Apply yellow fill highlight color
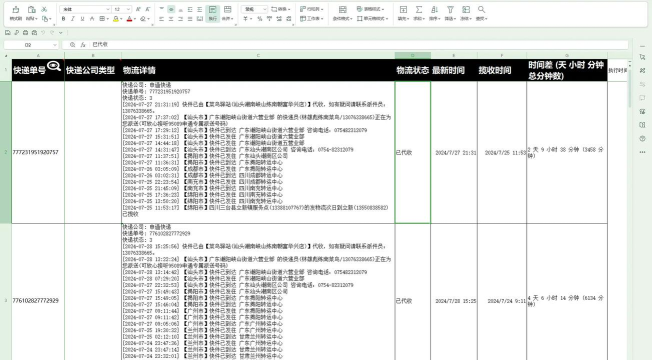Screen dimensions: 652x360 tap(116, 19)
